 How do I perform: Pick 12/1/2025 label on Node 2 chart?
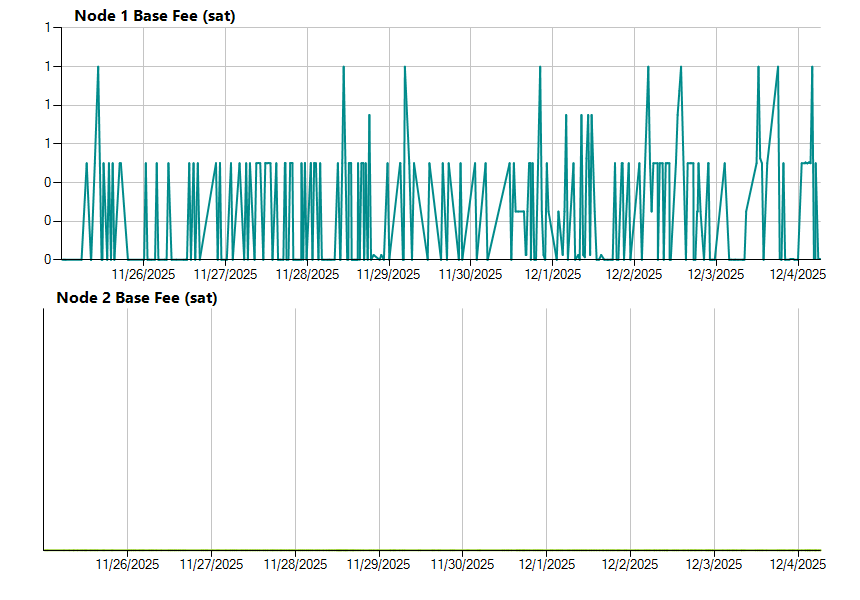click(x=546, y=564)
